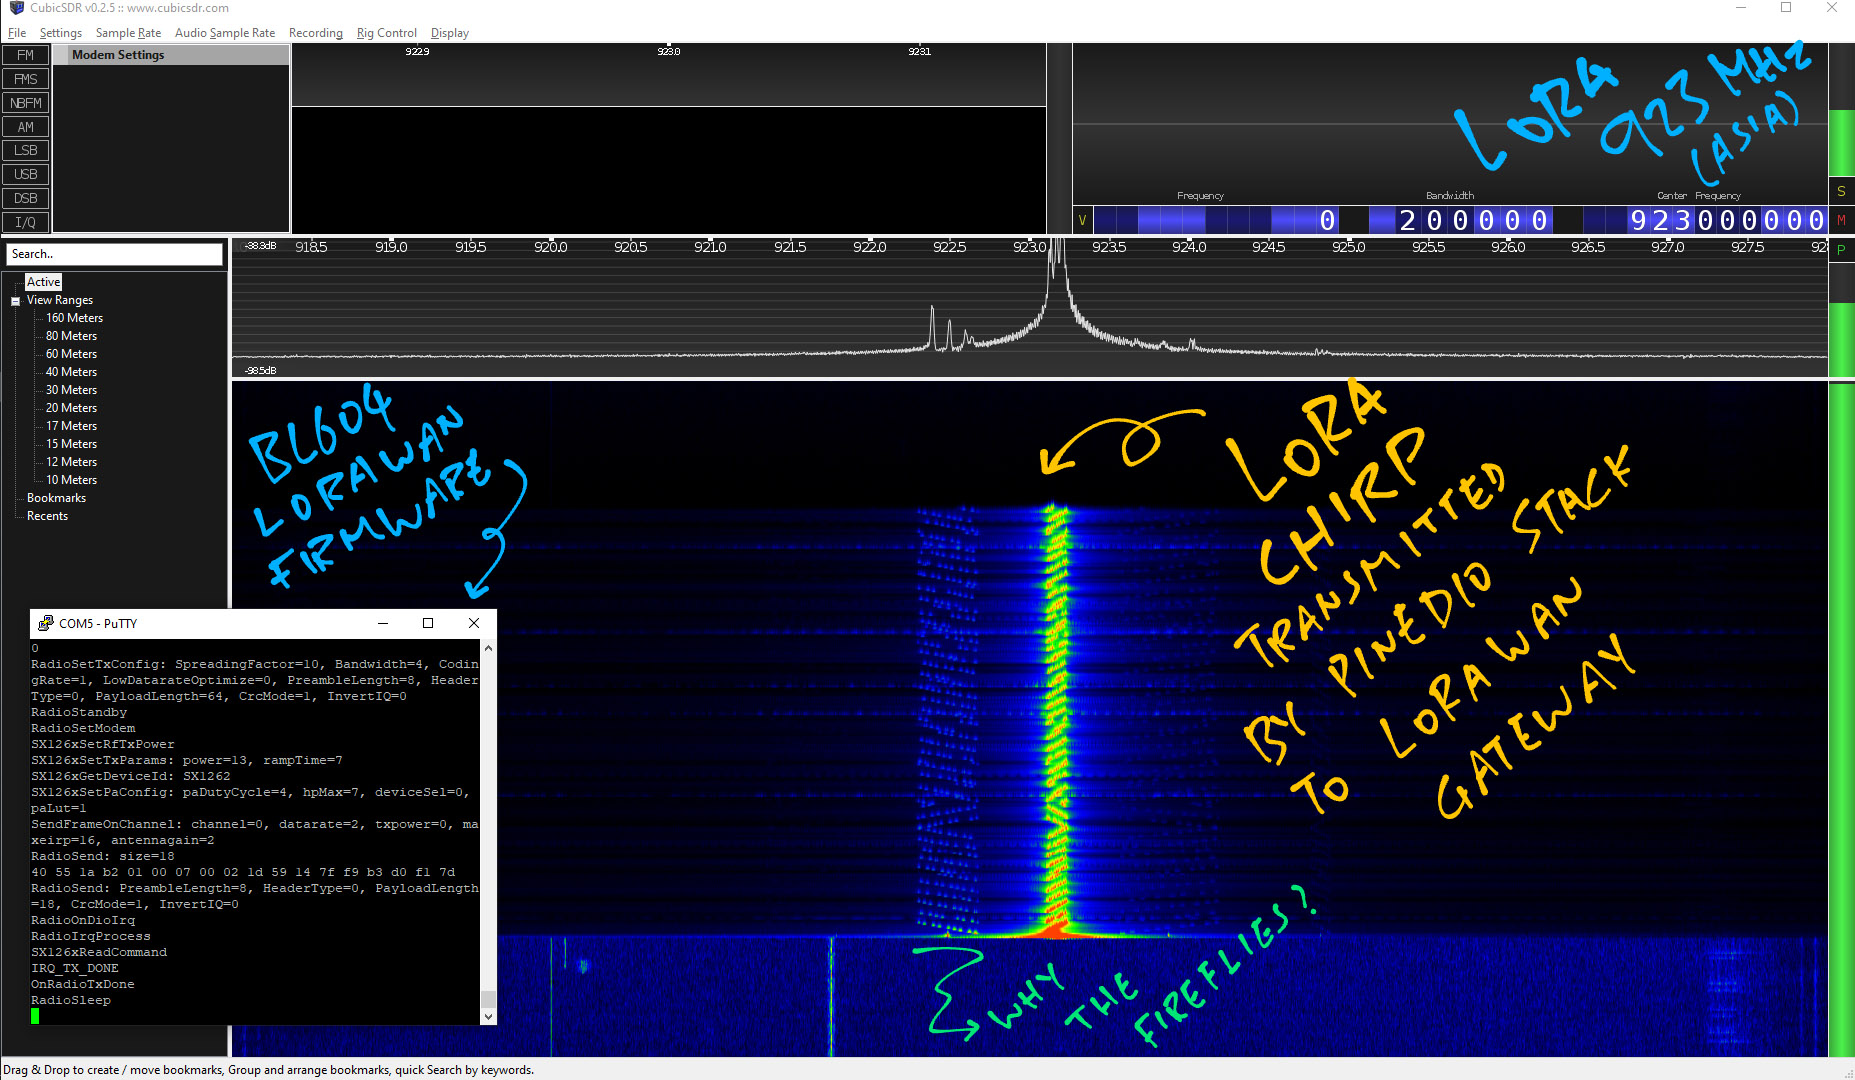Image resolution: width=1855 pixels, height=1080 pixels.
Task: Toggle the squelch 'S' indicator
Action: coord(1841,190)
